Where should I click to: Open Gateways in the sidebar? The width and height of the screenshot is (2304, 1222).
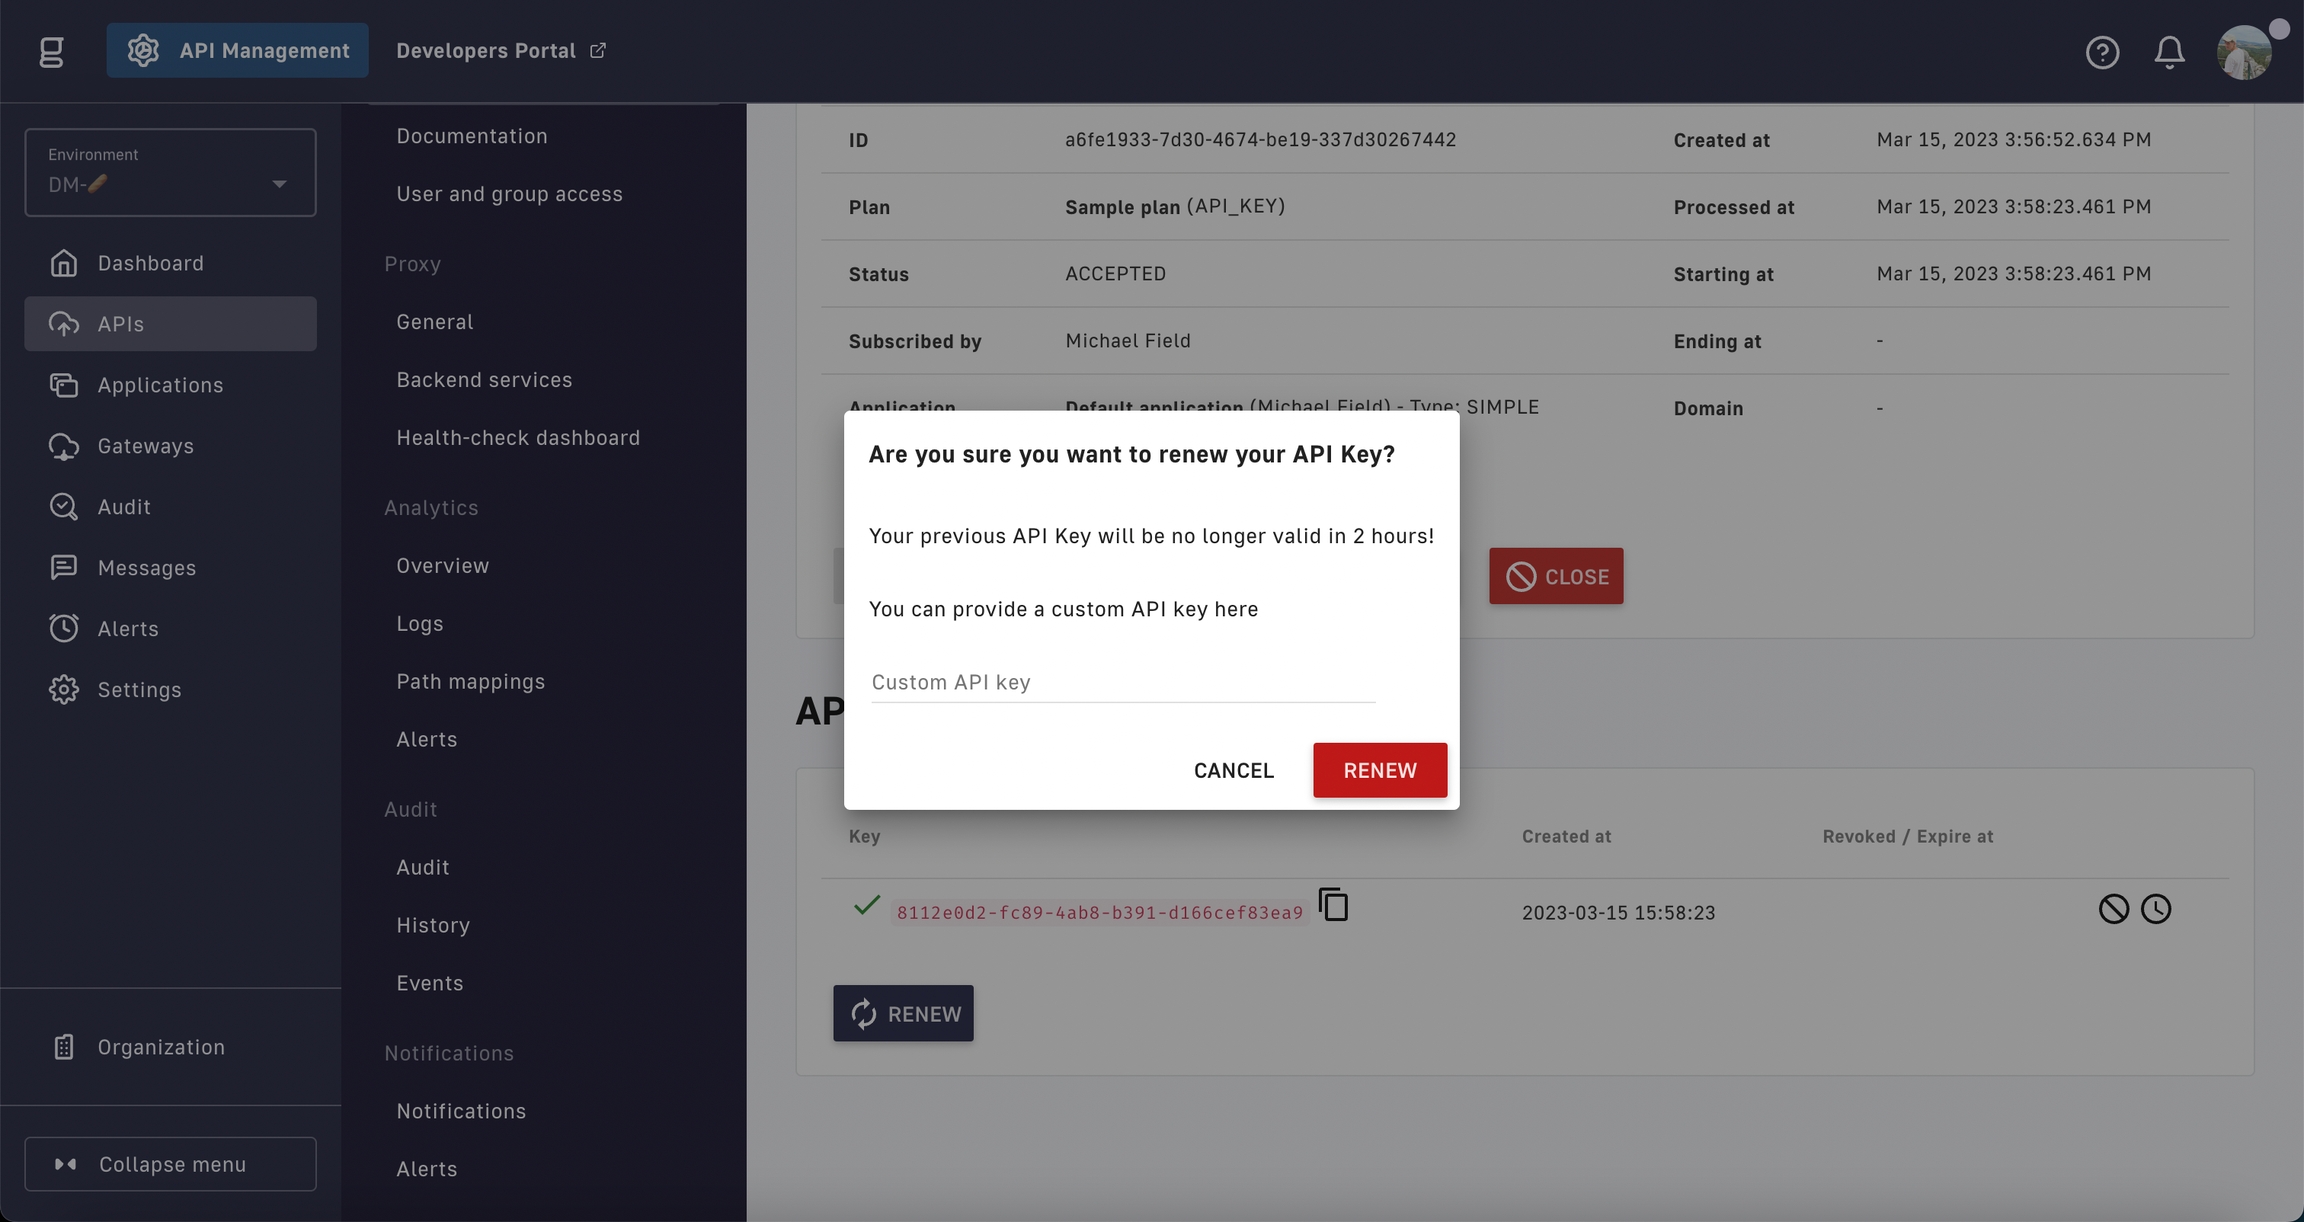(145, 446)
